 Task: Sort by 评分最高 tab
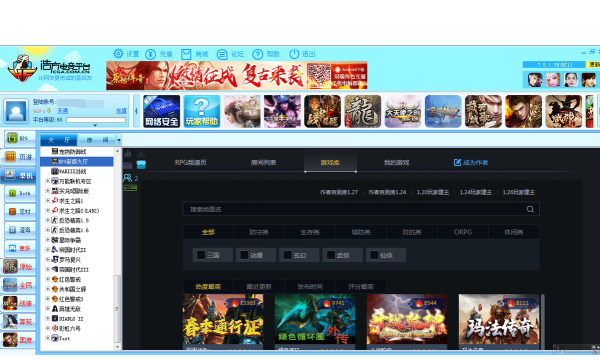360,287
